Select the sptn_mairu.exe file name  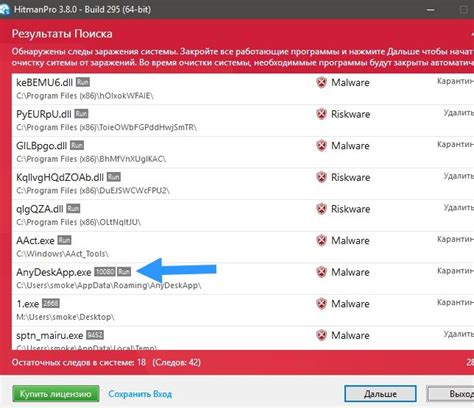(50, 335)
